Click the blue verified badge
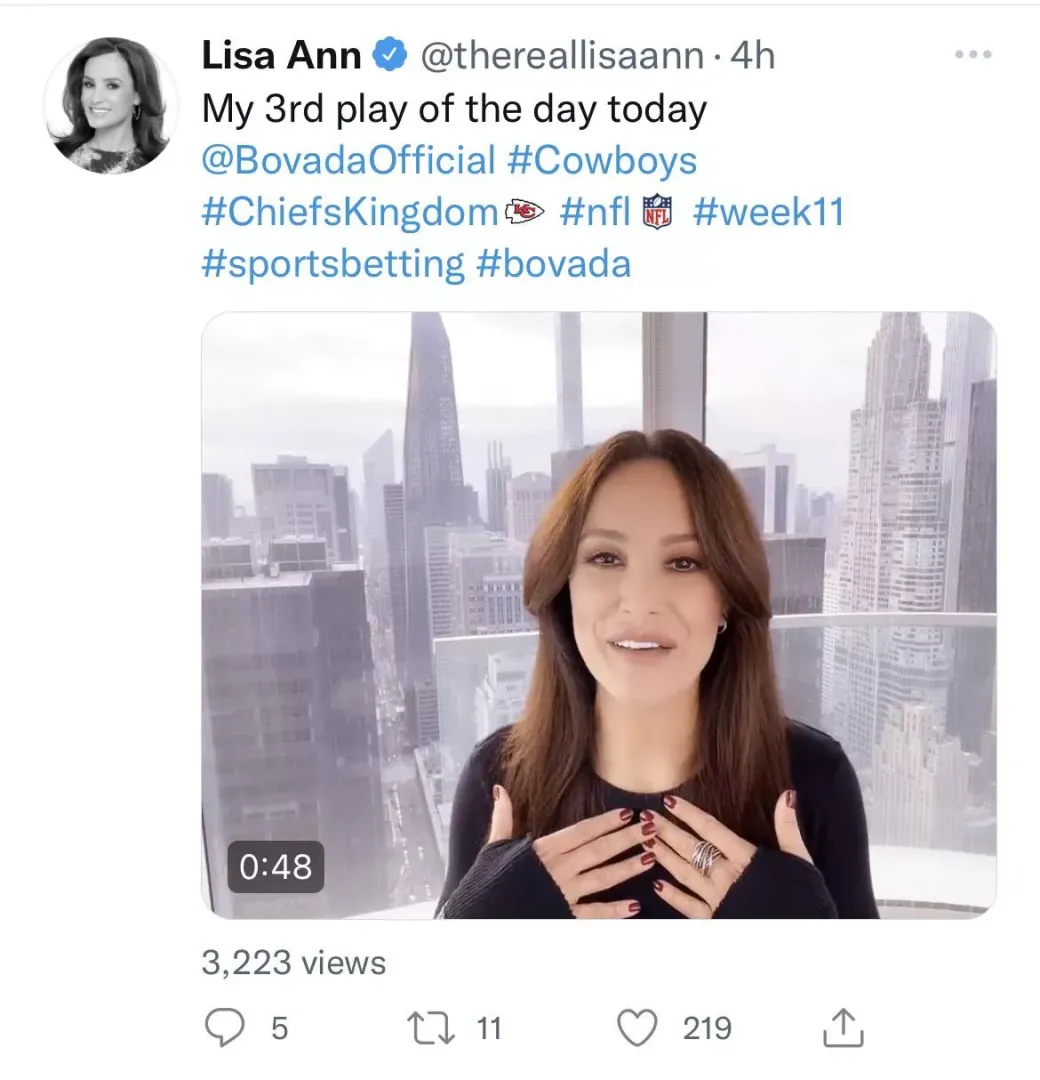 pyautogui.click(x=390, y=56)
